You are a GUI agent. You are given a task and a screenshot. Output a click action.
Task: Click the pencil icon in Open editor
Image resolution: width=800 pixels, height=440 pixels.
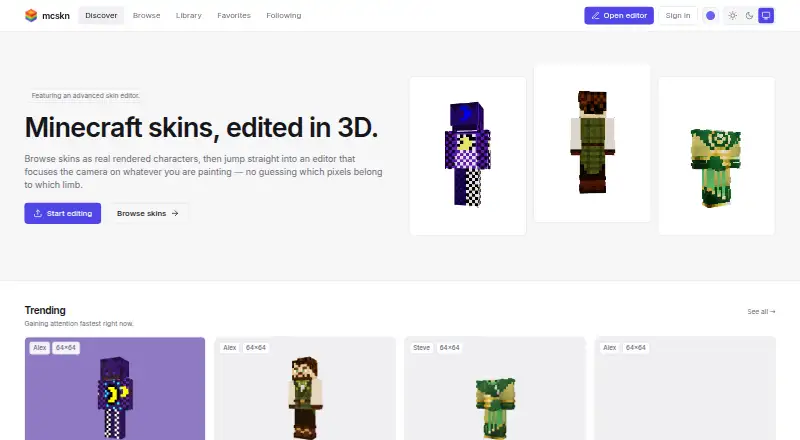pyautogui.click(x=595, y=16)
